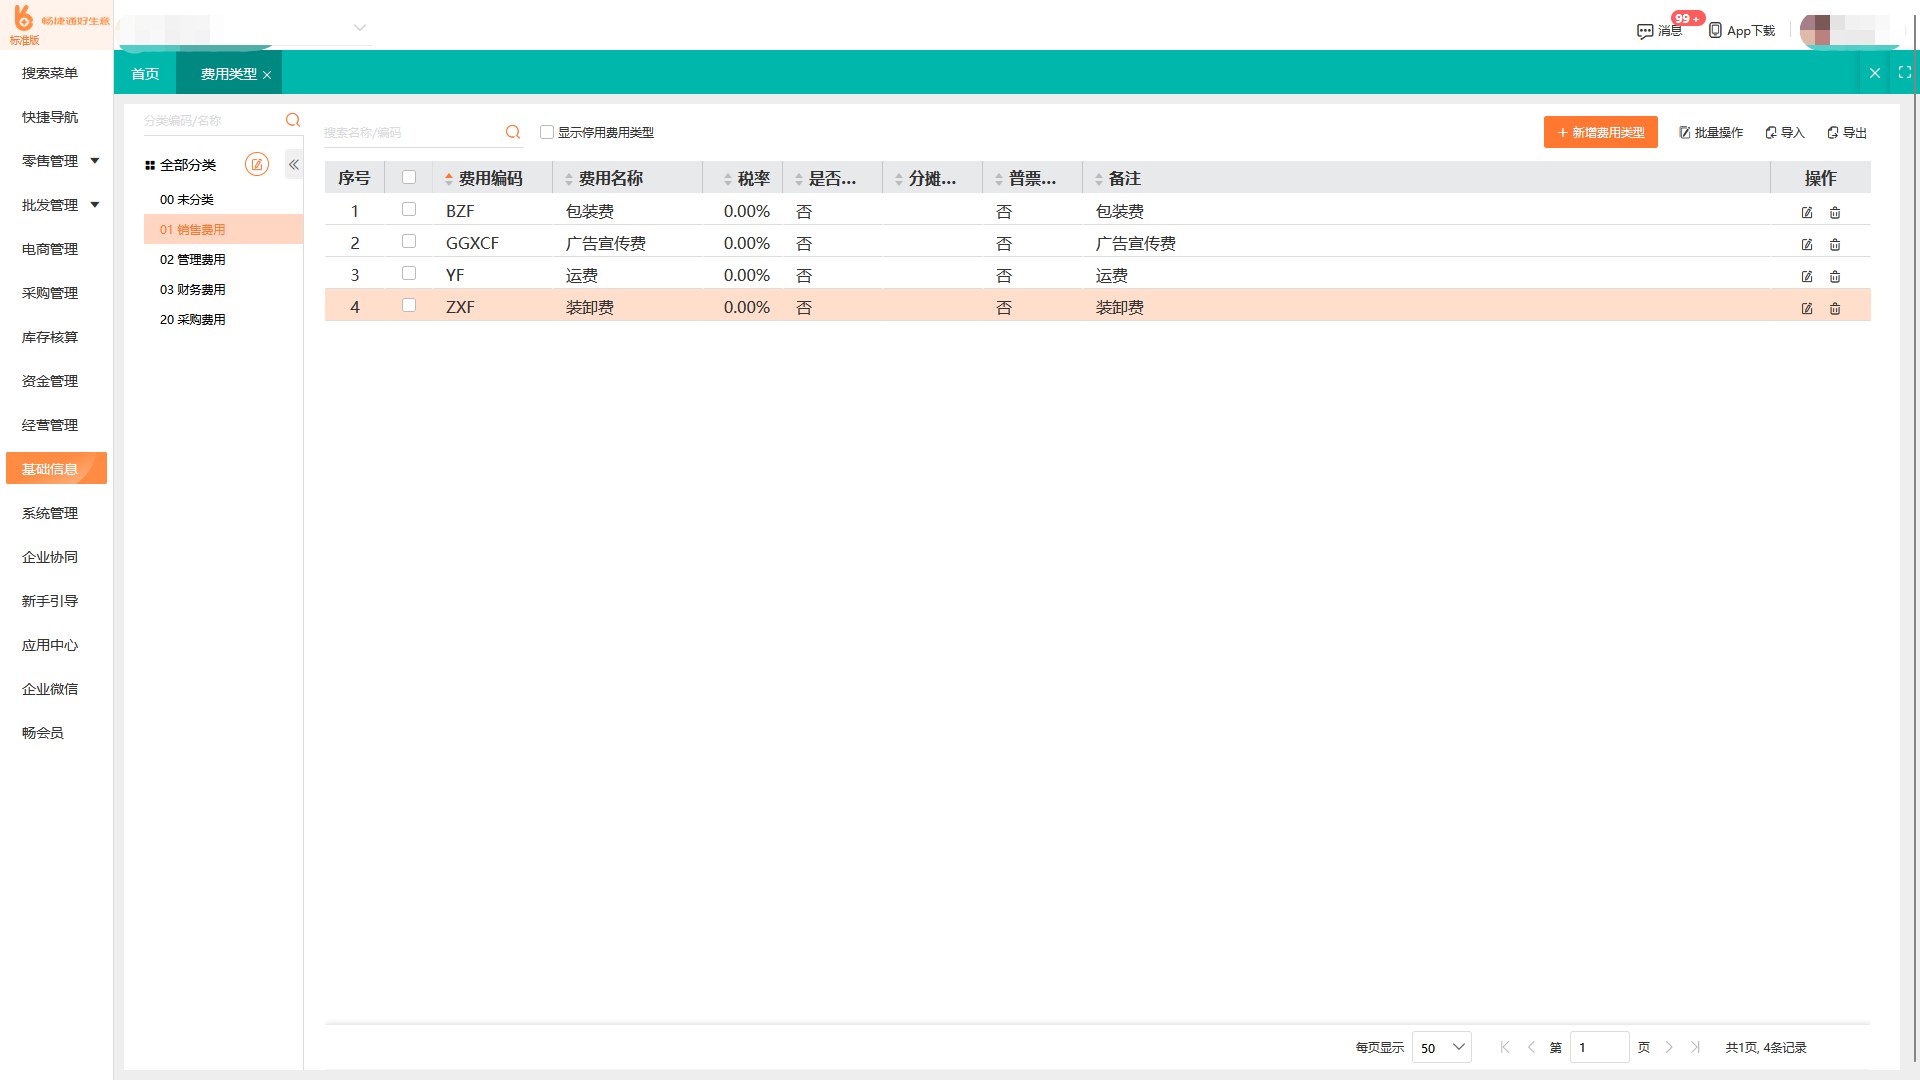Click the edit icon for YF row

click(x=1807, y=274)
